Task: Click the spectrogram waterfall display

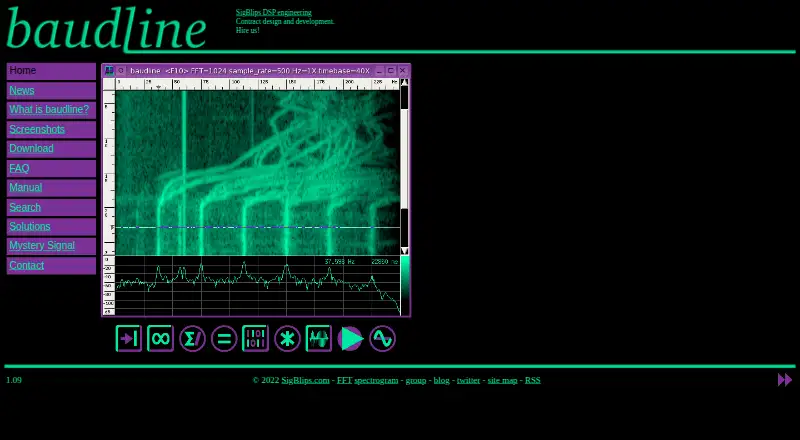Action: (x=258, y=173)
